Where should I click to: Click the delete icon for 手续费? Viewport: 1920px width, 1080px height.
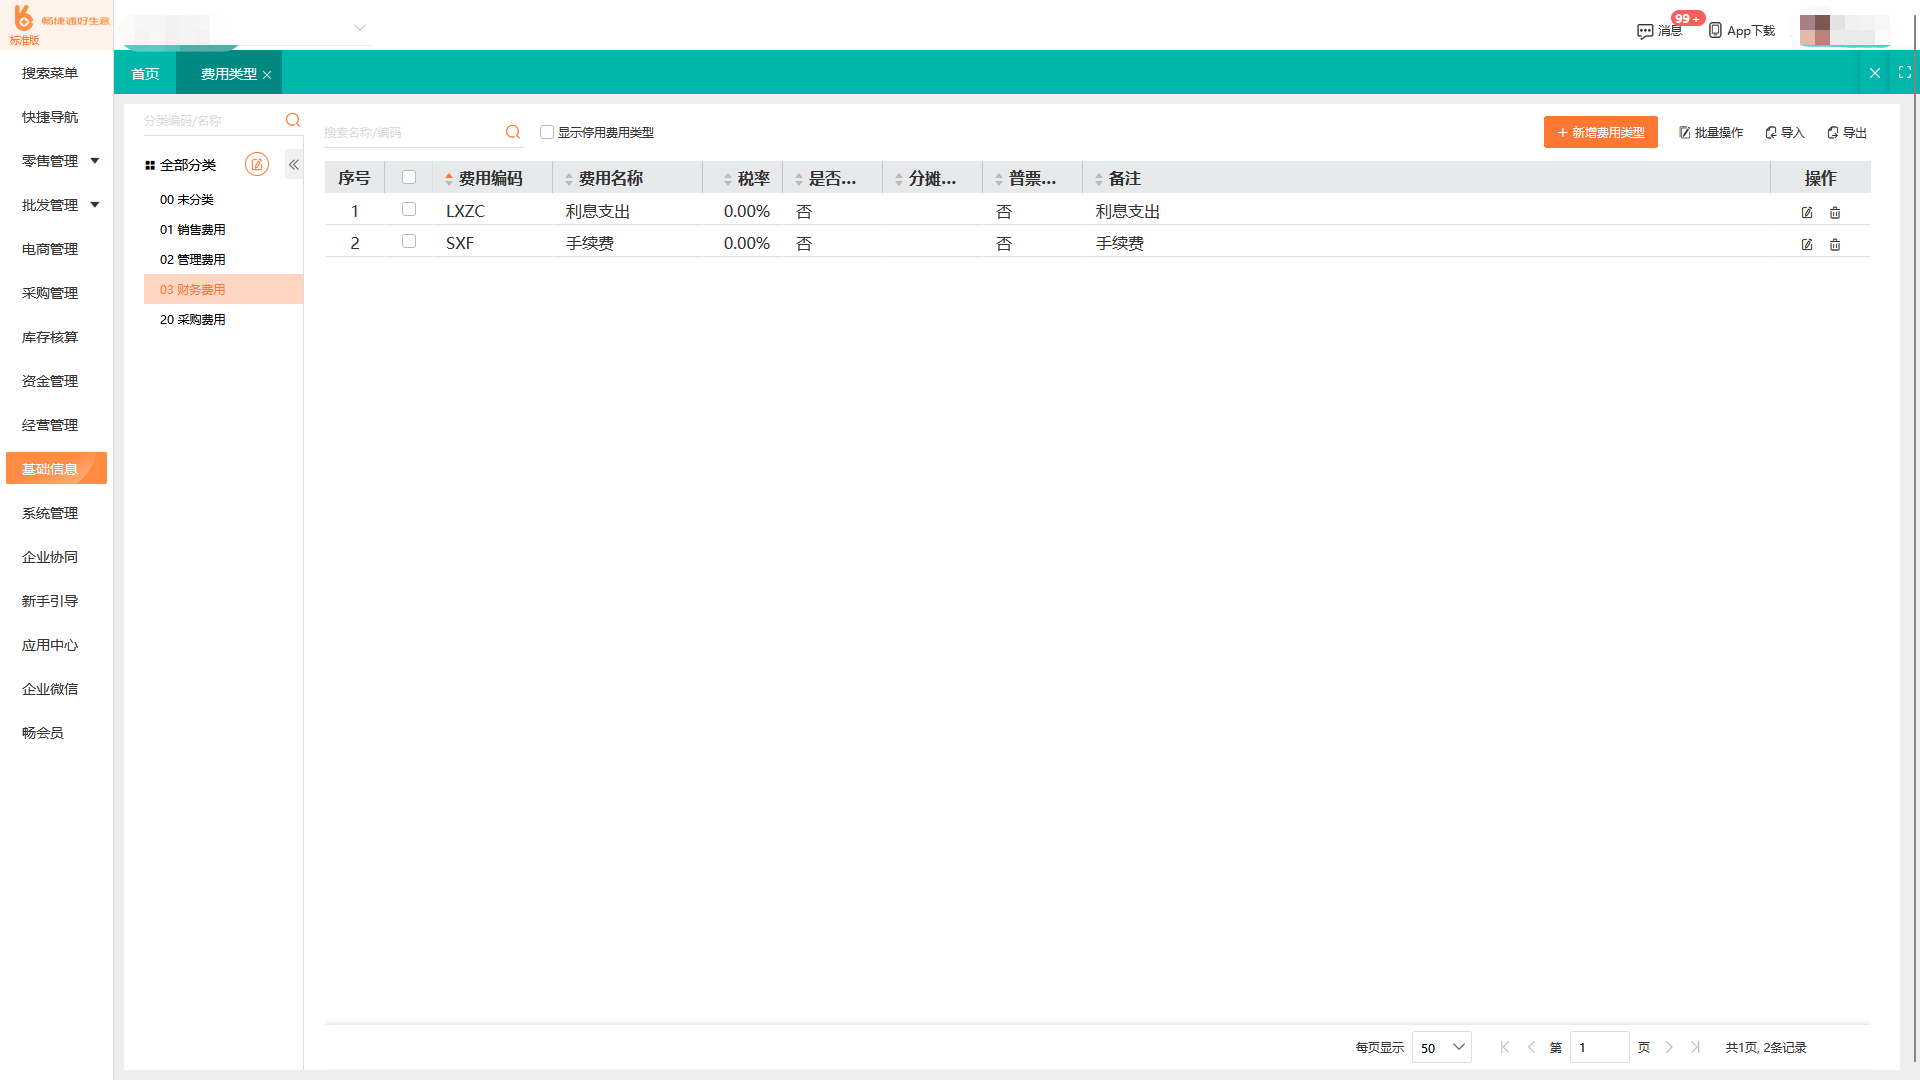click(1834, 244)
